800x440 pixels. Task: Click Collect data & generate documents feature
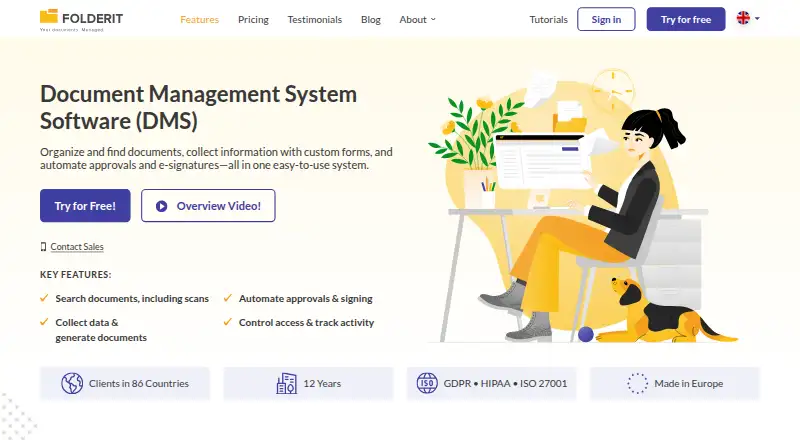(x=101, y=330)
